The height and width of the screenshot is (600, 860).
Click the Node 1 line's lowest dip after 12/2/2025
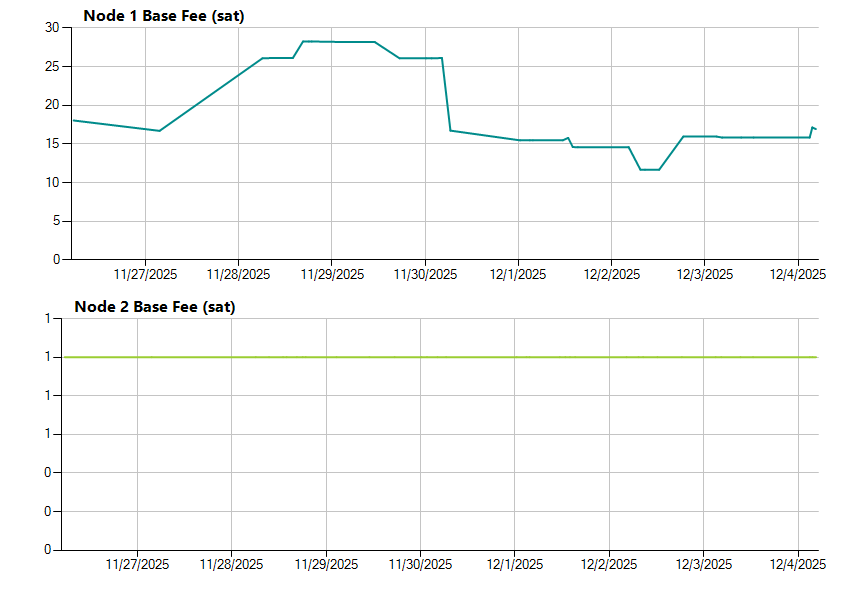click(649, 170)
